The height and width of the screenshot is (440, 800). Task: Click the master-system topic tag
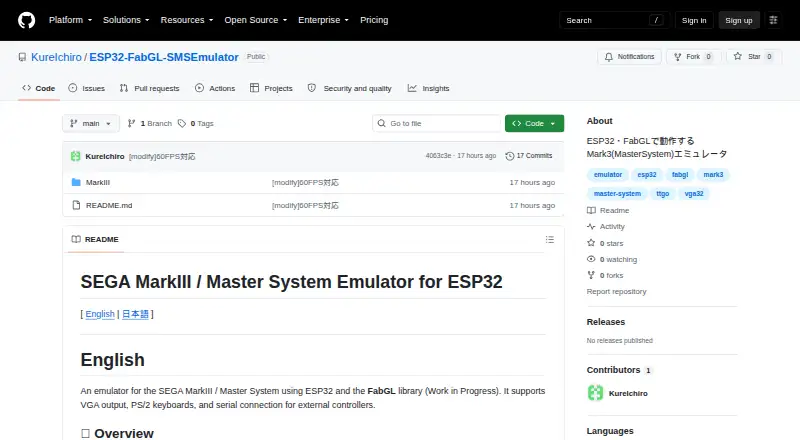click(x=617, y=193)
